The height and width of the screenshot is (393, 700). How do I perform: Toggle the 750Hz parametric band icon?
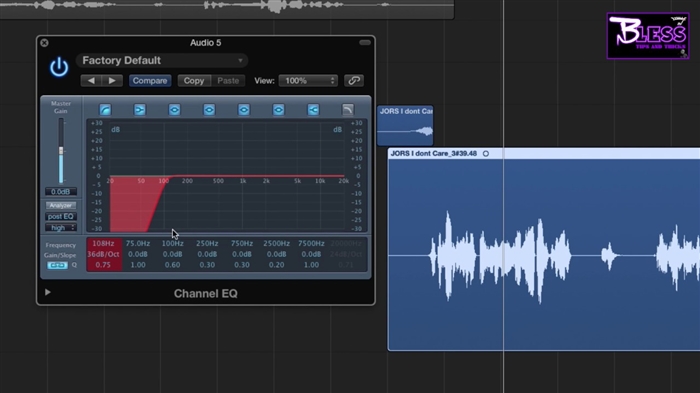coord(244,110)
